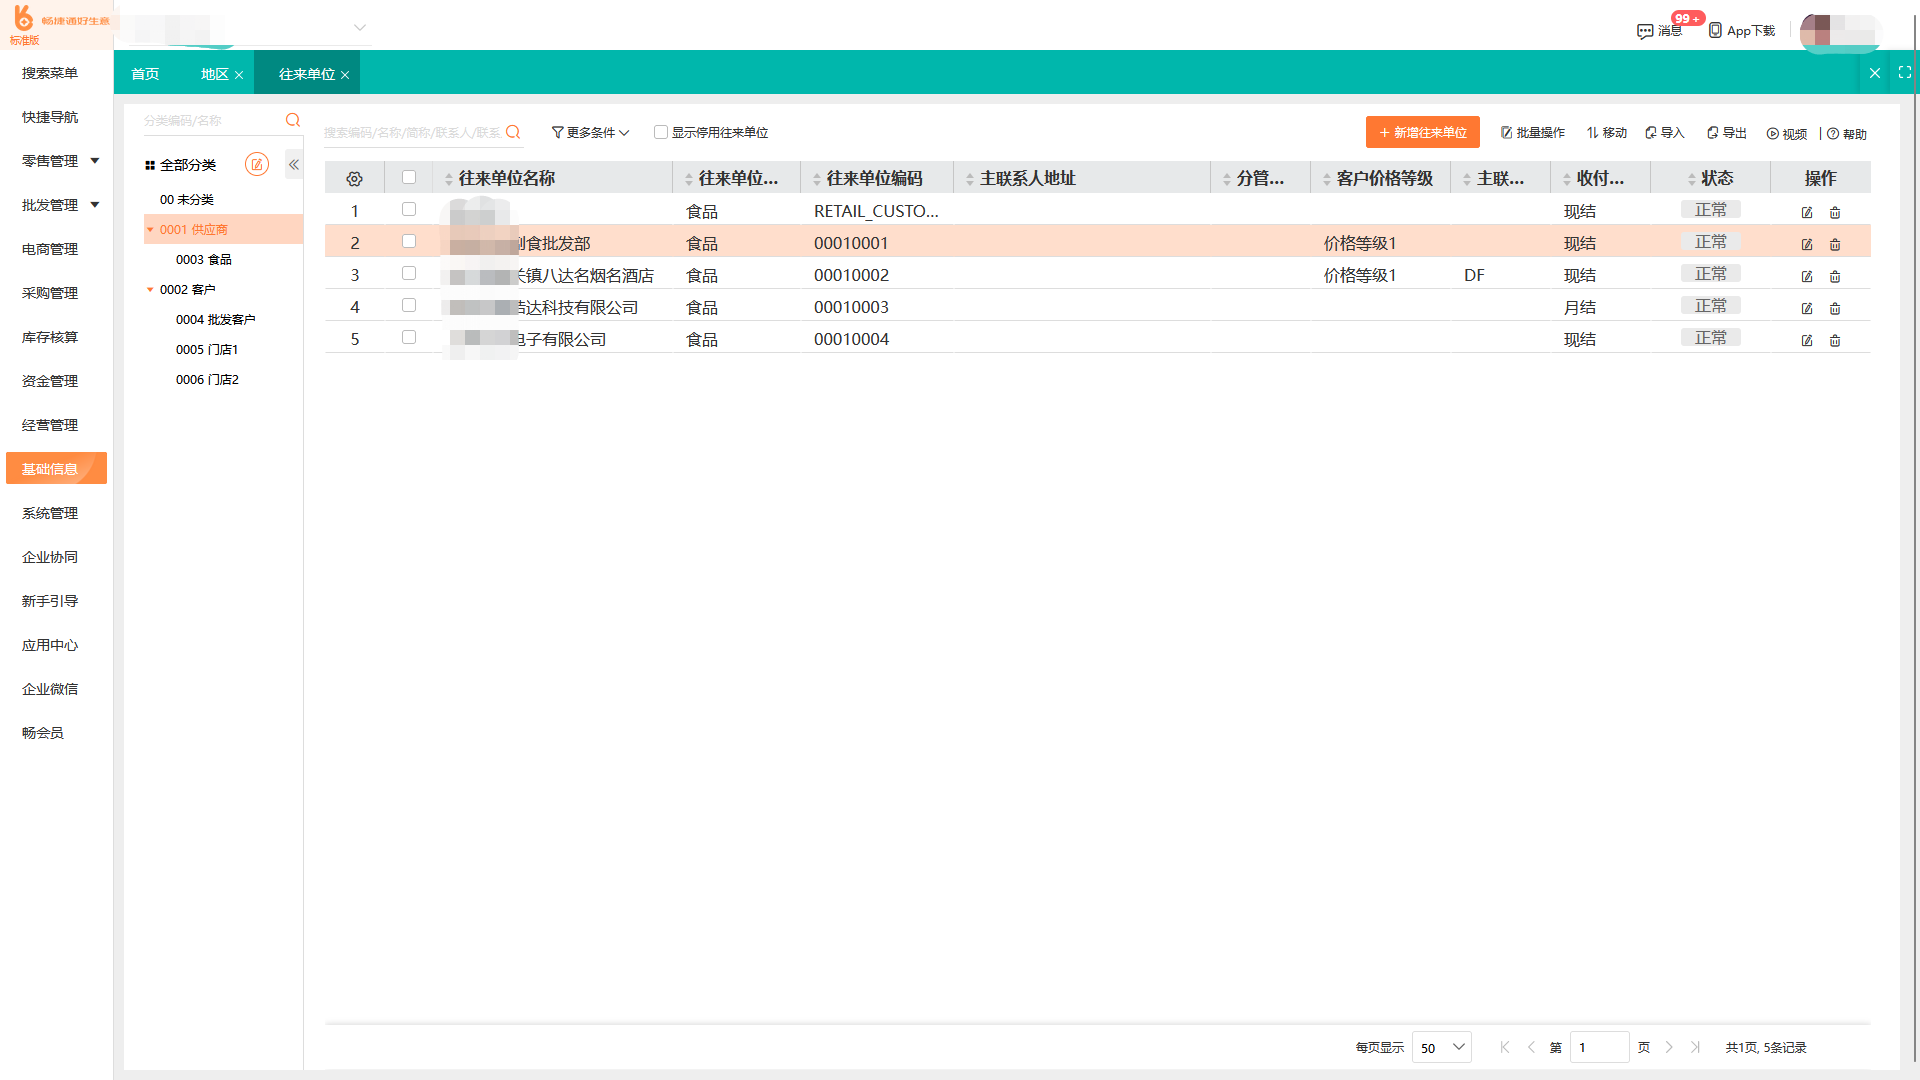Toggle 显示停用往来单位 checkbox
1920x1080 pixels.
click(x=662, y=132)
